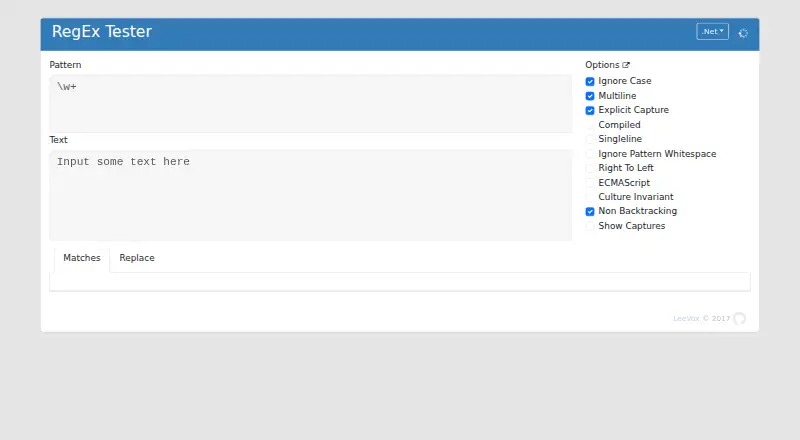Disable the Explicit Capture checkbox
The height and width of the screenshot is (440, 800).
pyautogui.click(x=590, y=110)
